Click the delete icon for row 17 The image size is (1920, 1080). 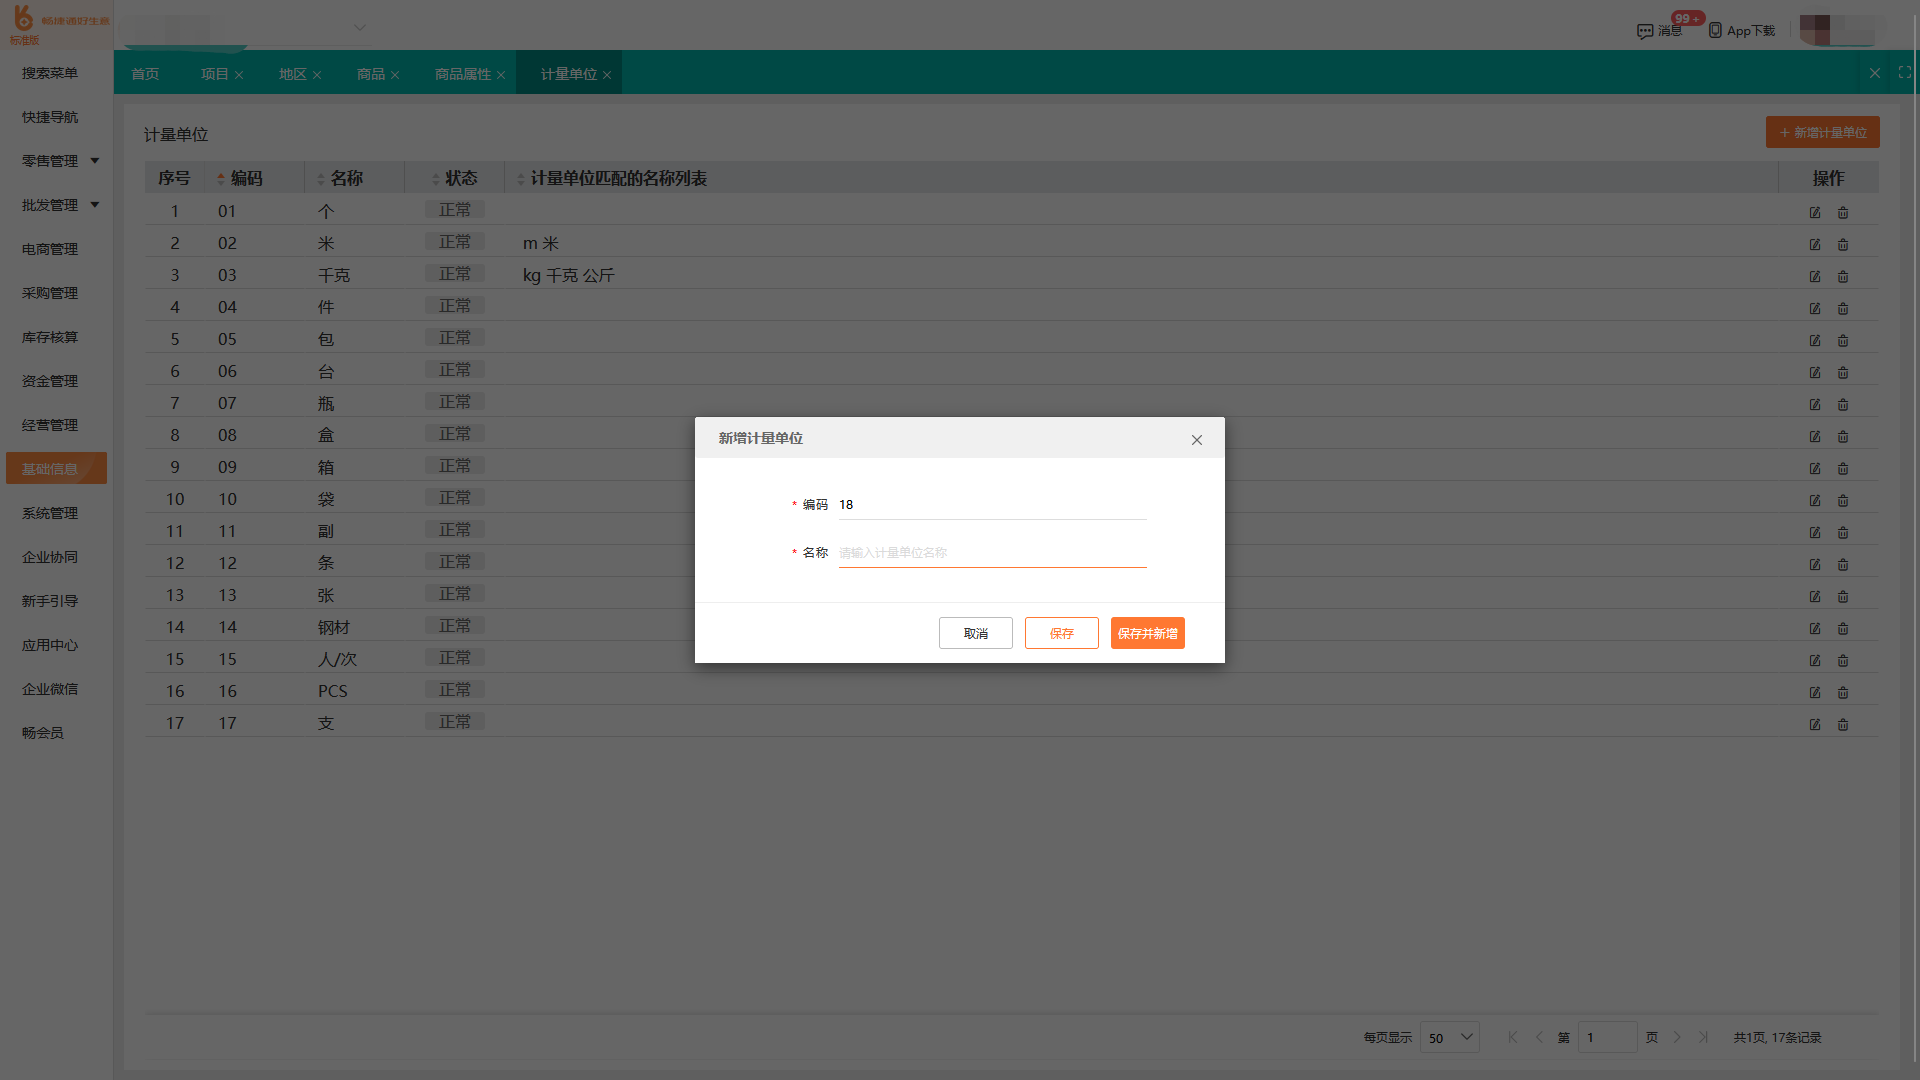pyautogui.click(x=1844, y=724)
